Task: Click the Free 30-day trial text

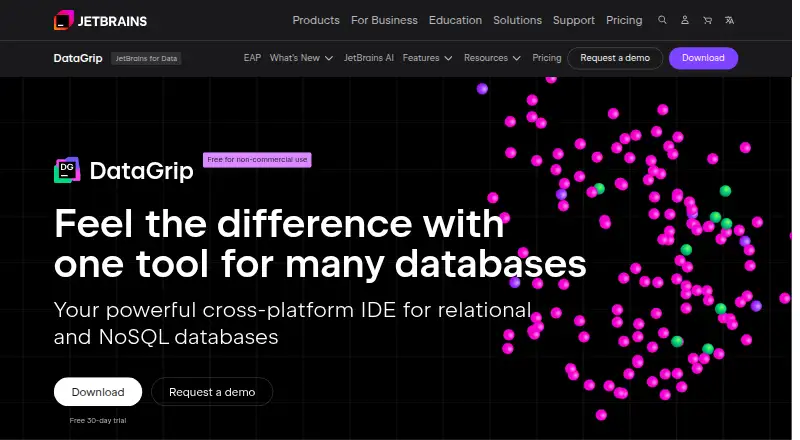Action: pos(98,421)
